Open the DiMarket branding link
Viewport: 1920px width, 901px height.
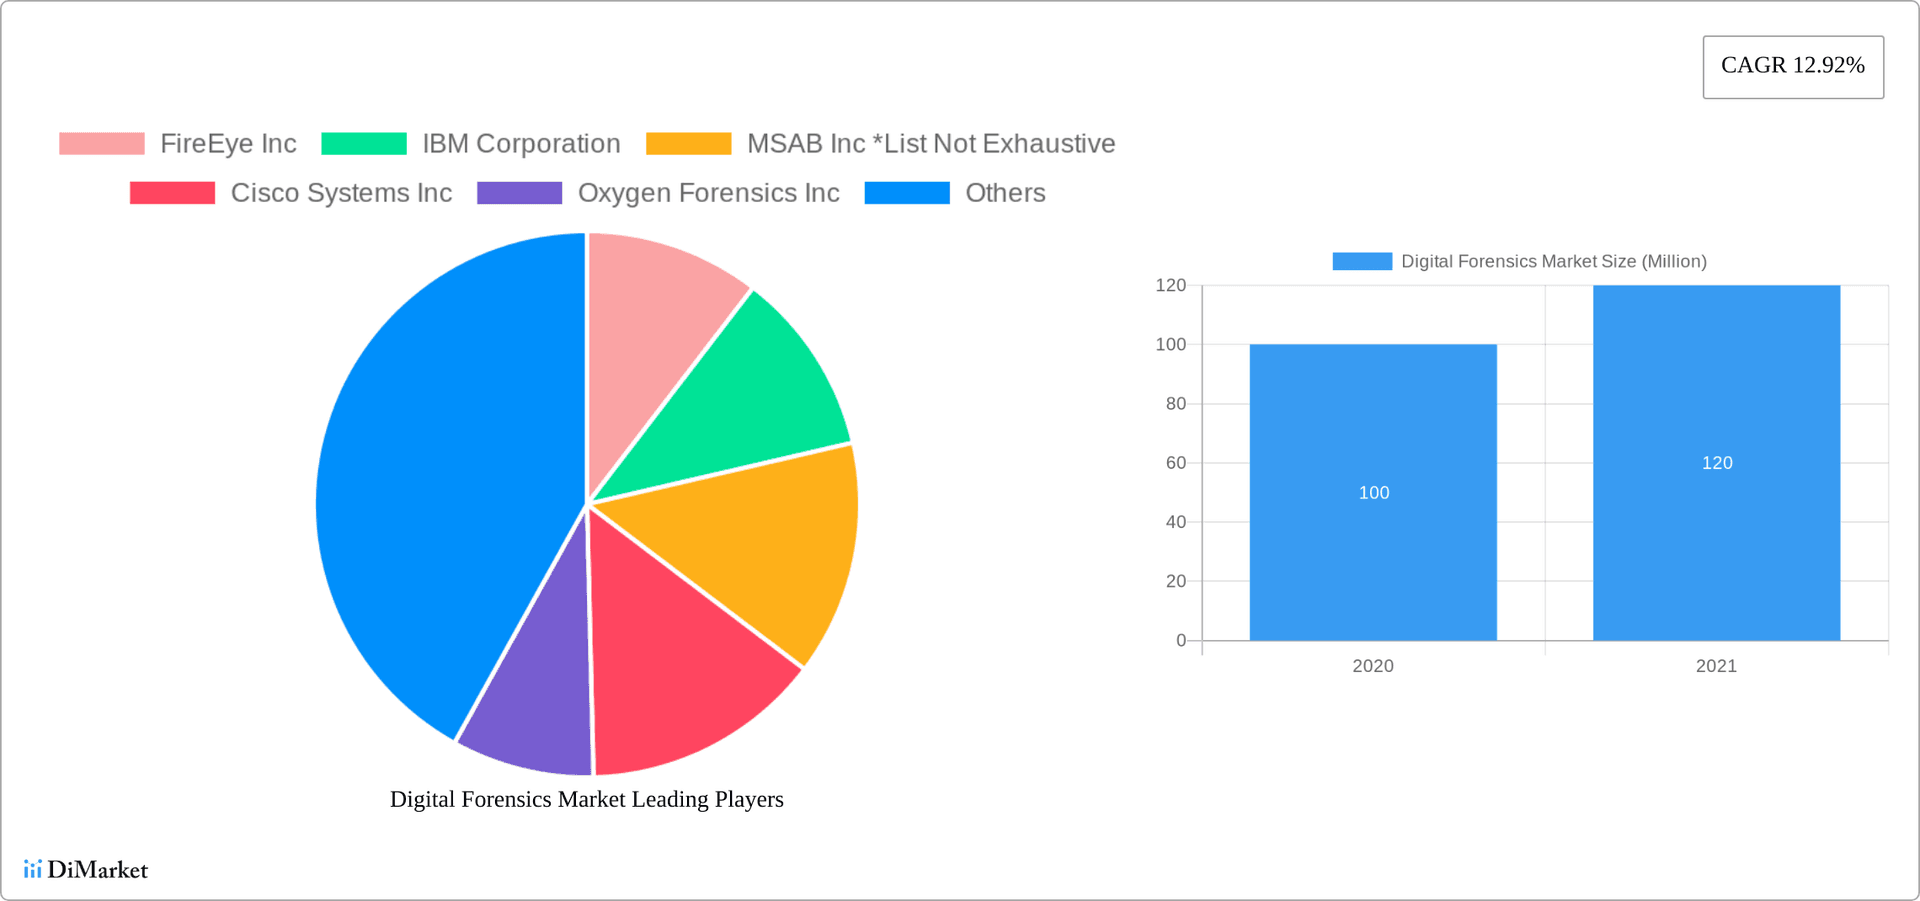[88, 868]
